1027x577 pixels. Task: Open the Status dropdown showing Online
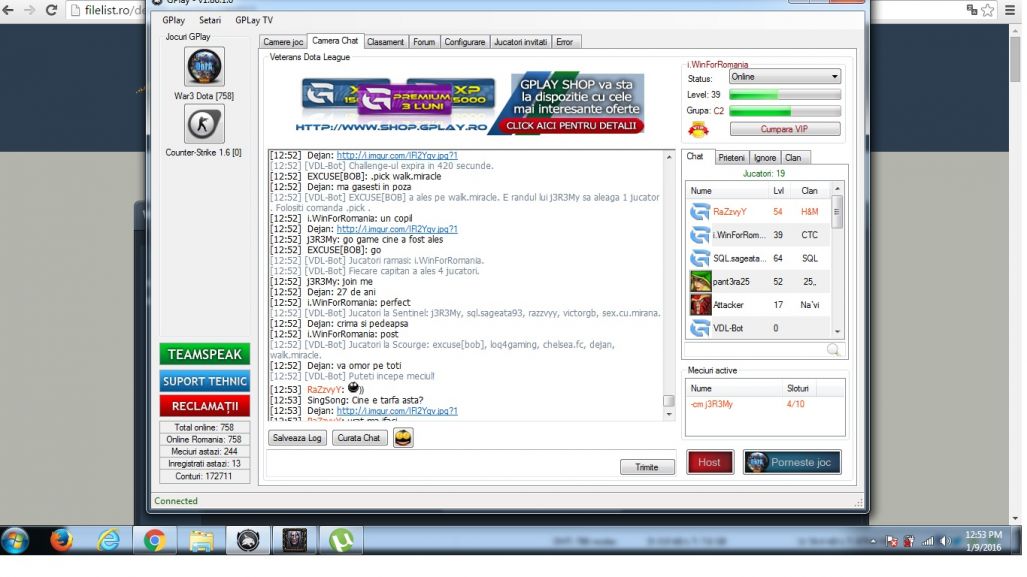tap(784, 77)
